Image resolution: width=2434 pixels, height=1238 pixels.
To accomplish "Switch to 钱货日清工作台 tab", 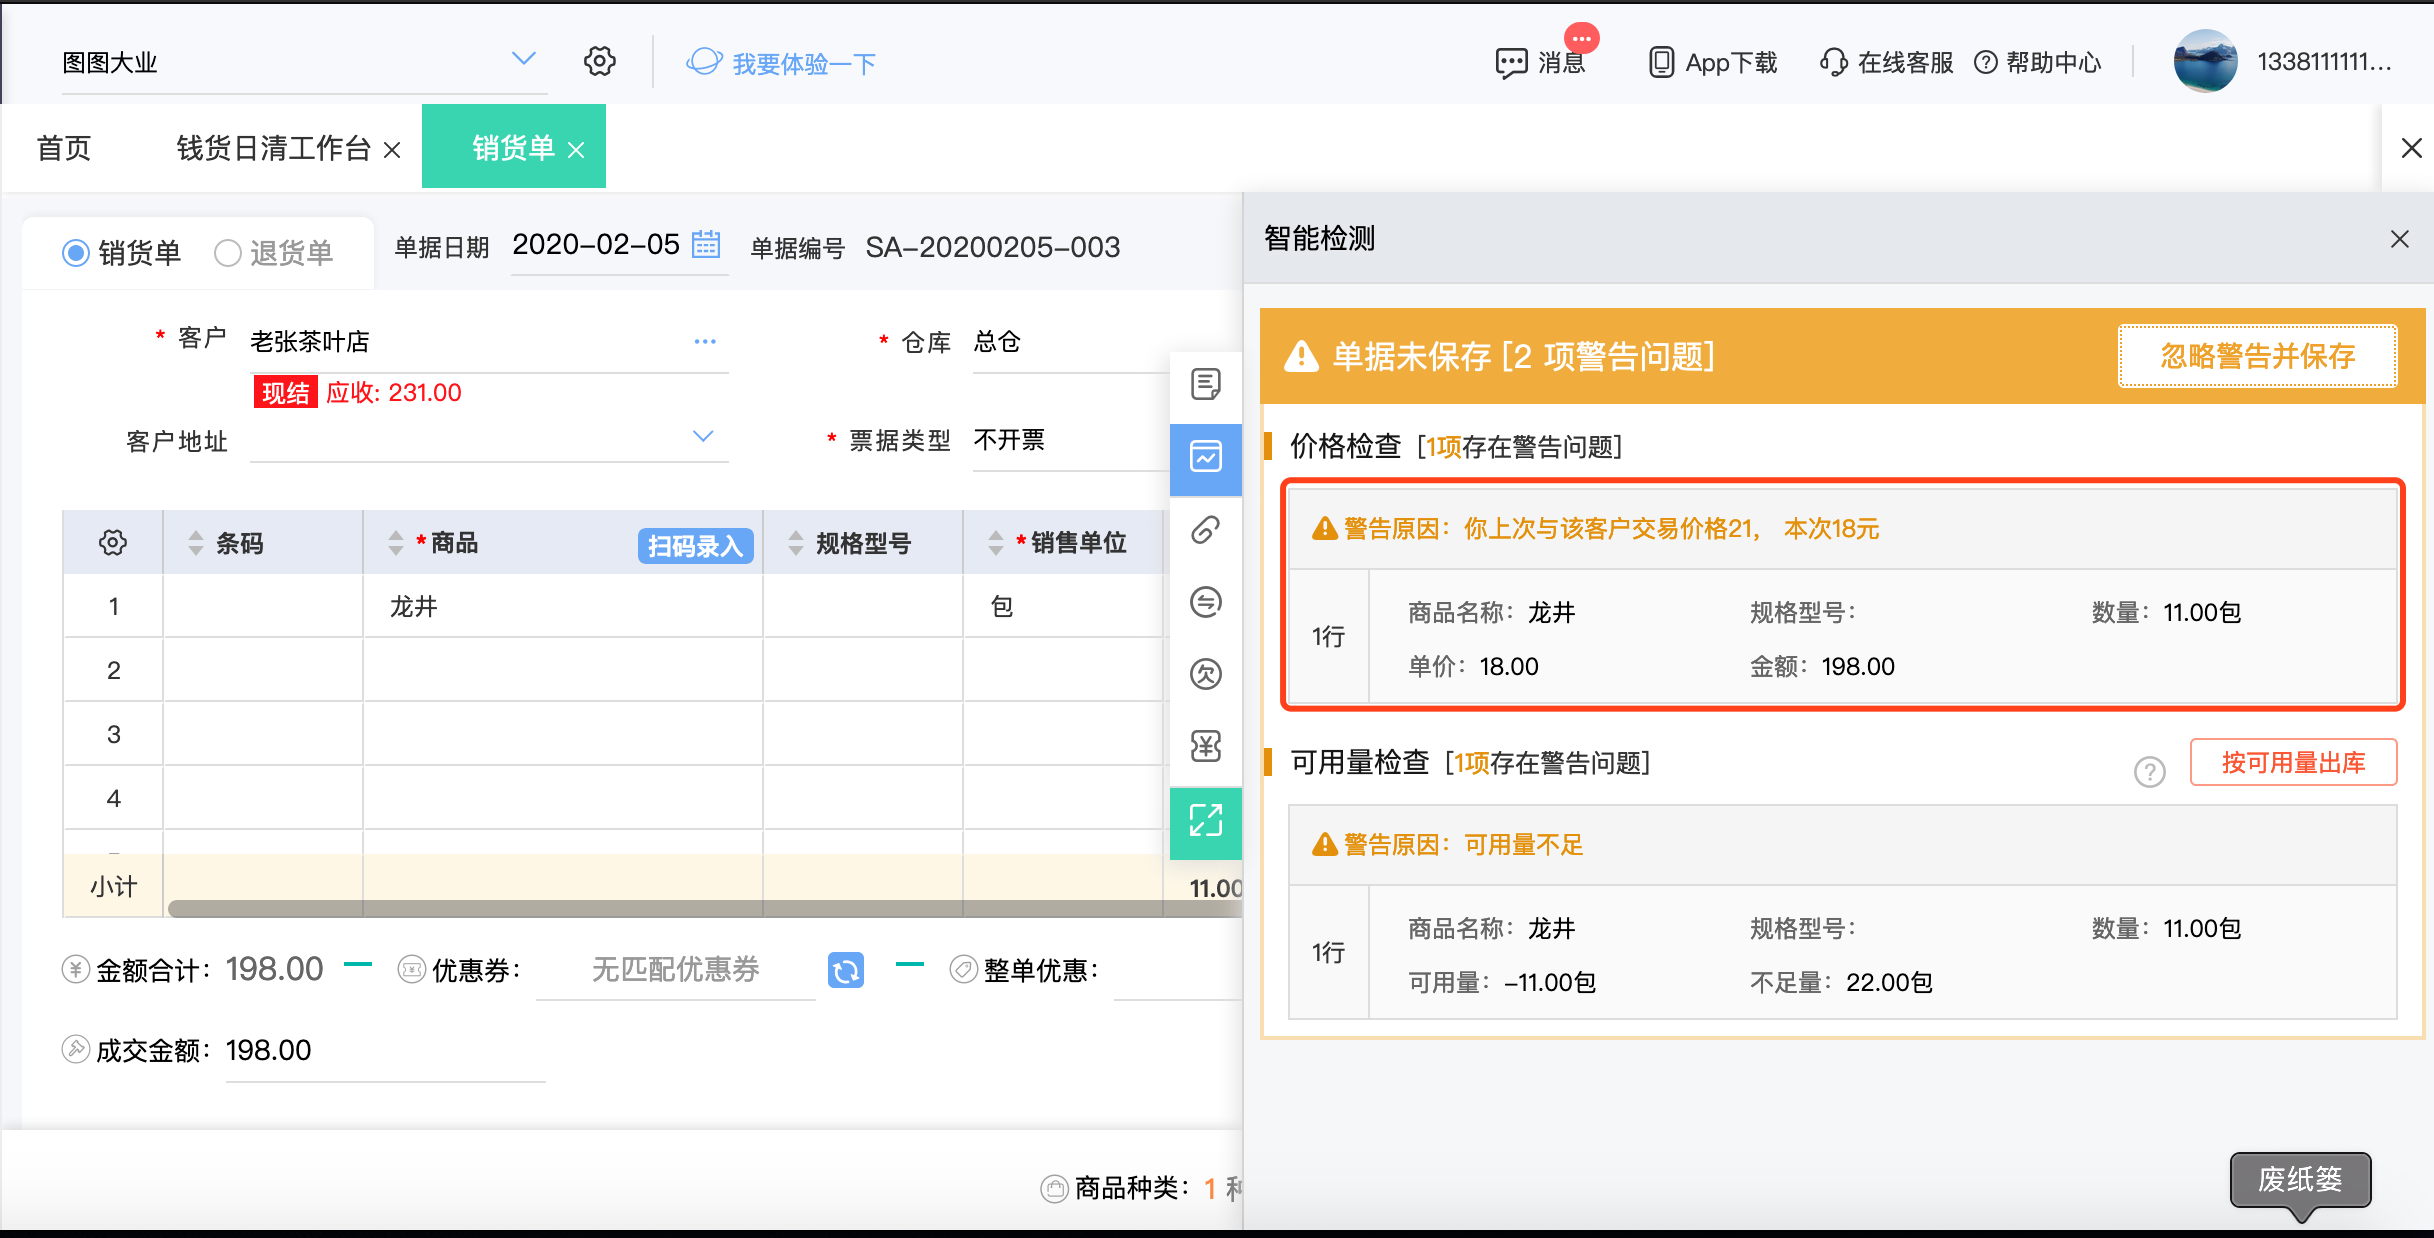I will click(x=278, y=150).
